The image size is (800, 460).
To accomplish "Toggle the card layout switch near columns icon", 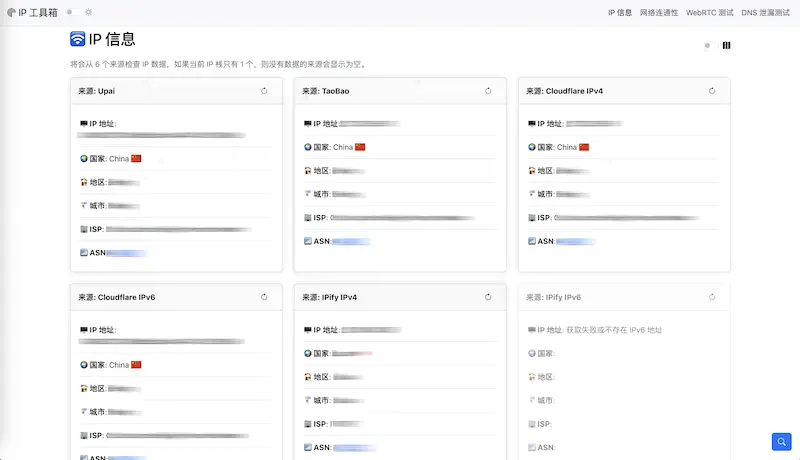I will [x=708, y=45].
